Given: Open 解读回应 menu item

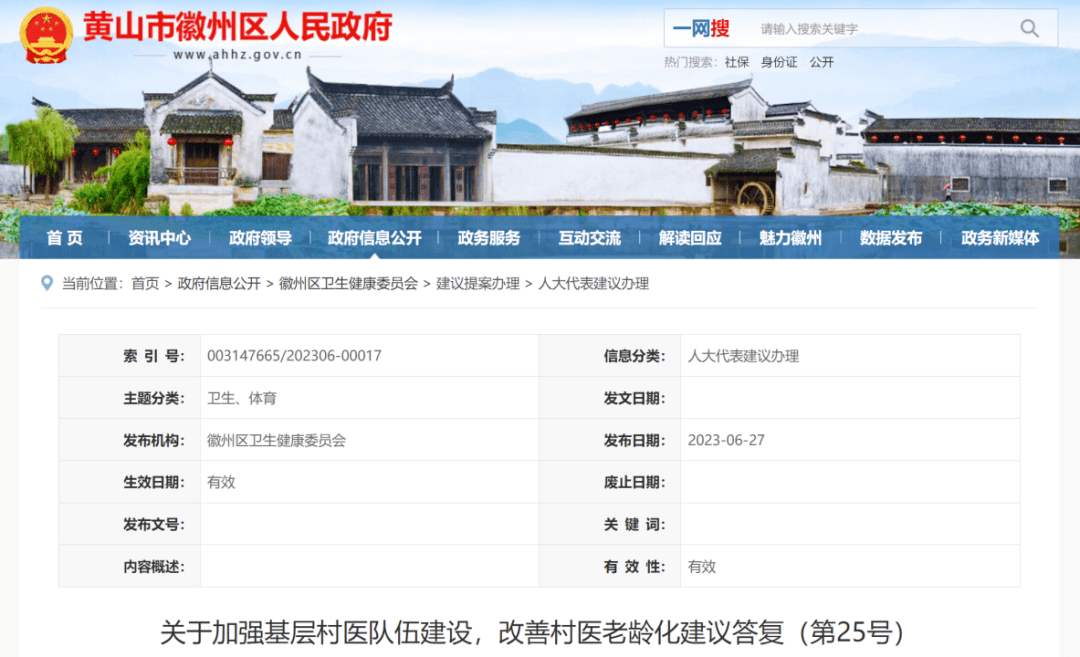Looking at the screenshot, I should (690, 238).
